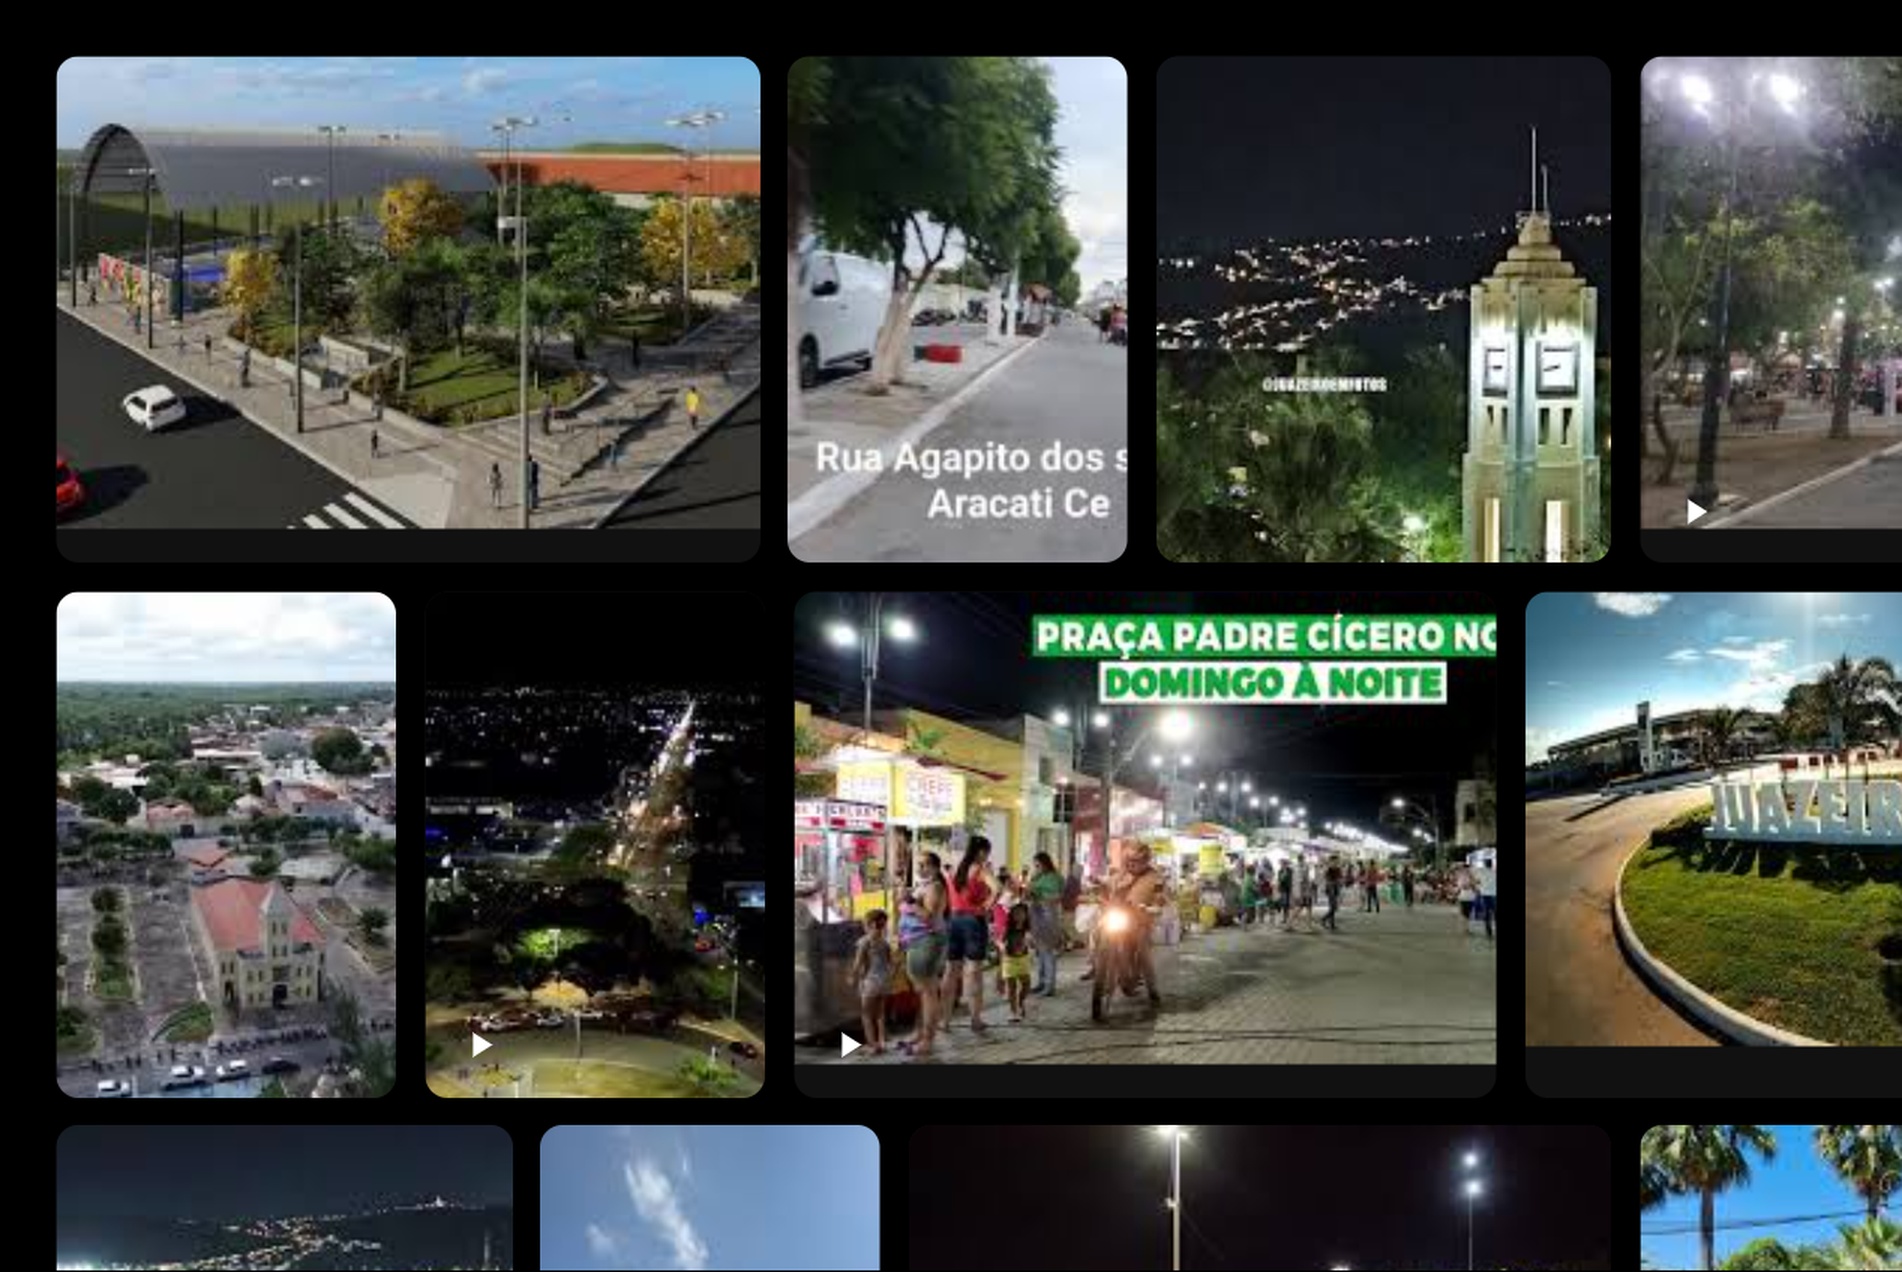
Task: Click the "Rua Agapito dos" caption text
Action: [x=969, y=458]
